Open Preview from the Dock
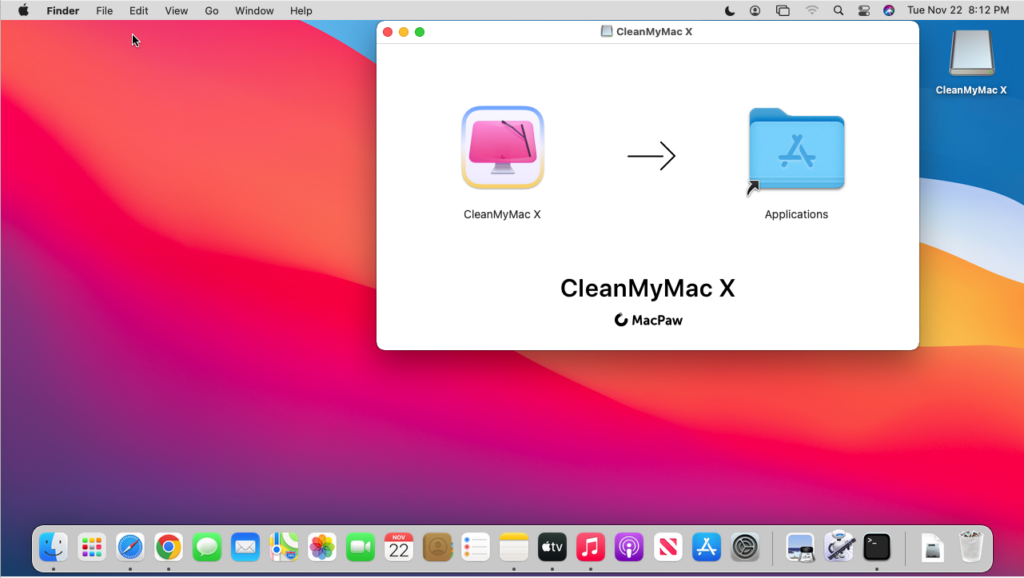 tap(800, 547)
